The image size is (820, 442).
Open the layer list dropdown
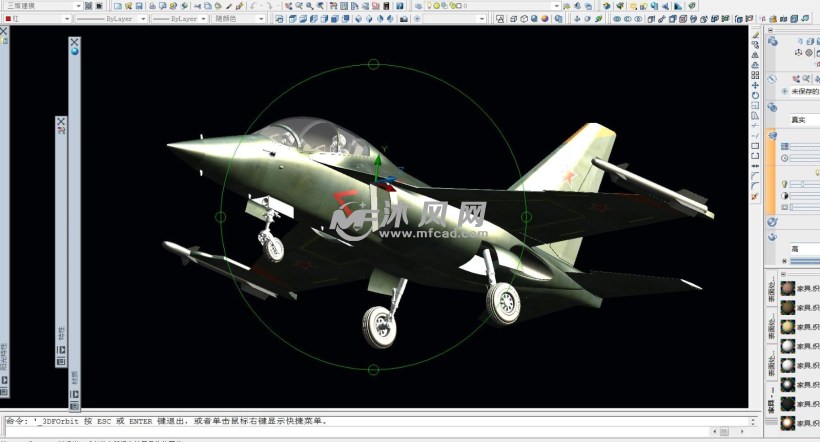tap(520, 6)
